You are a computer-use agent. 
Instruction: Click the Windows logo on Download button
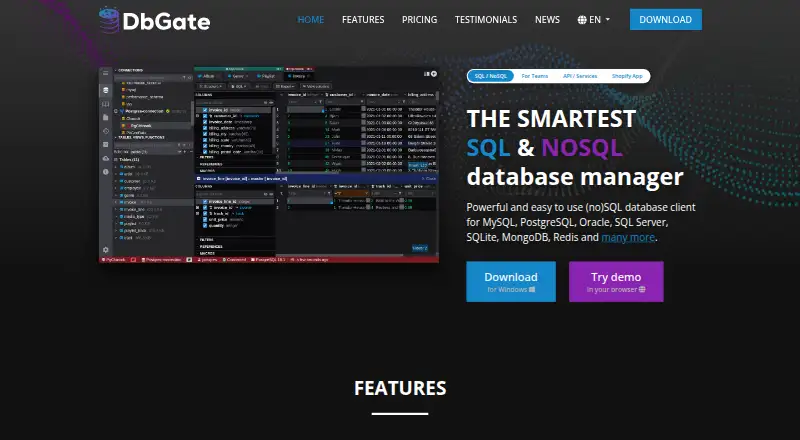point(532,289)
